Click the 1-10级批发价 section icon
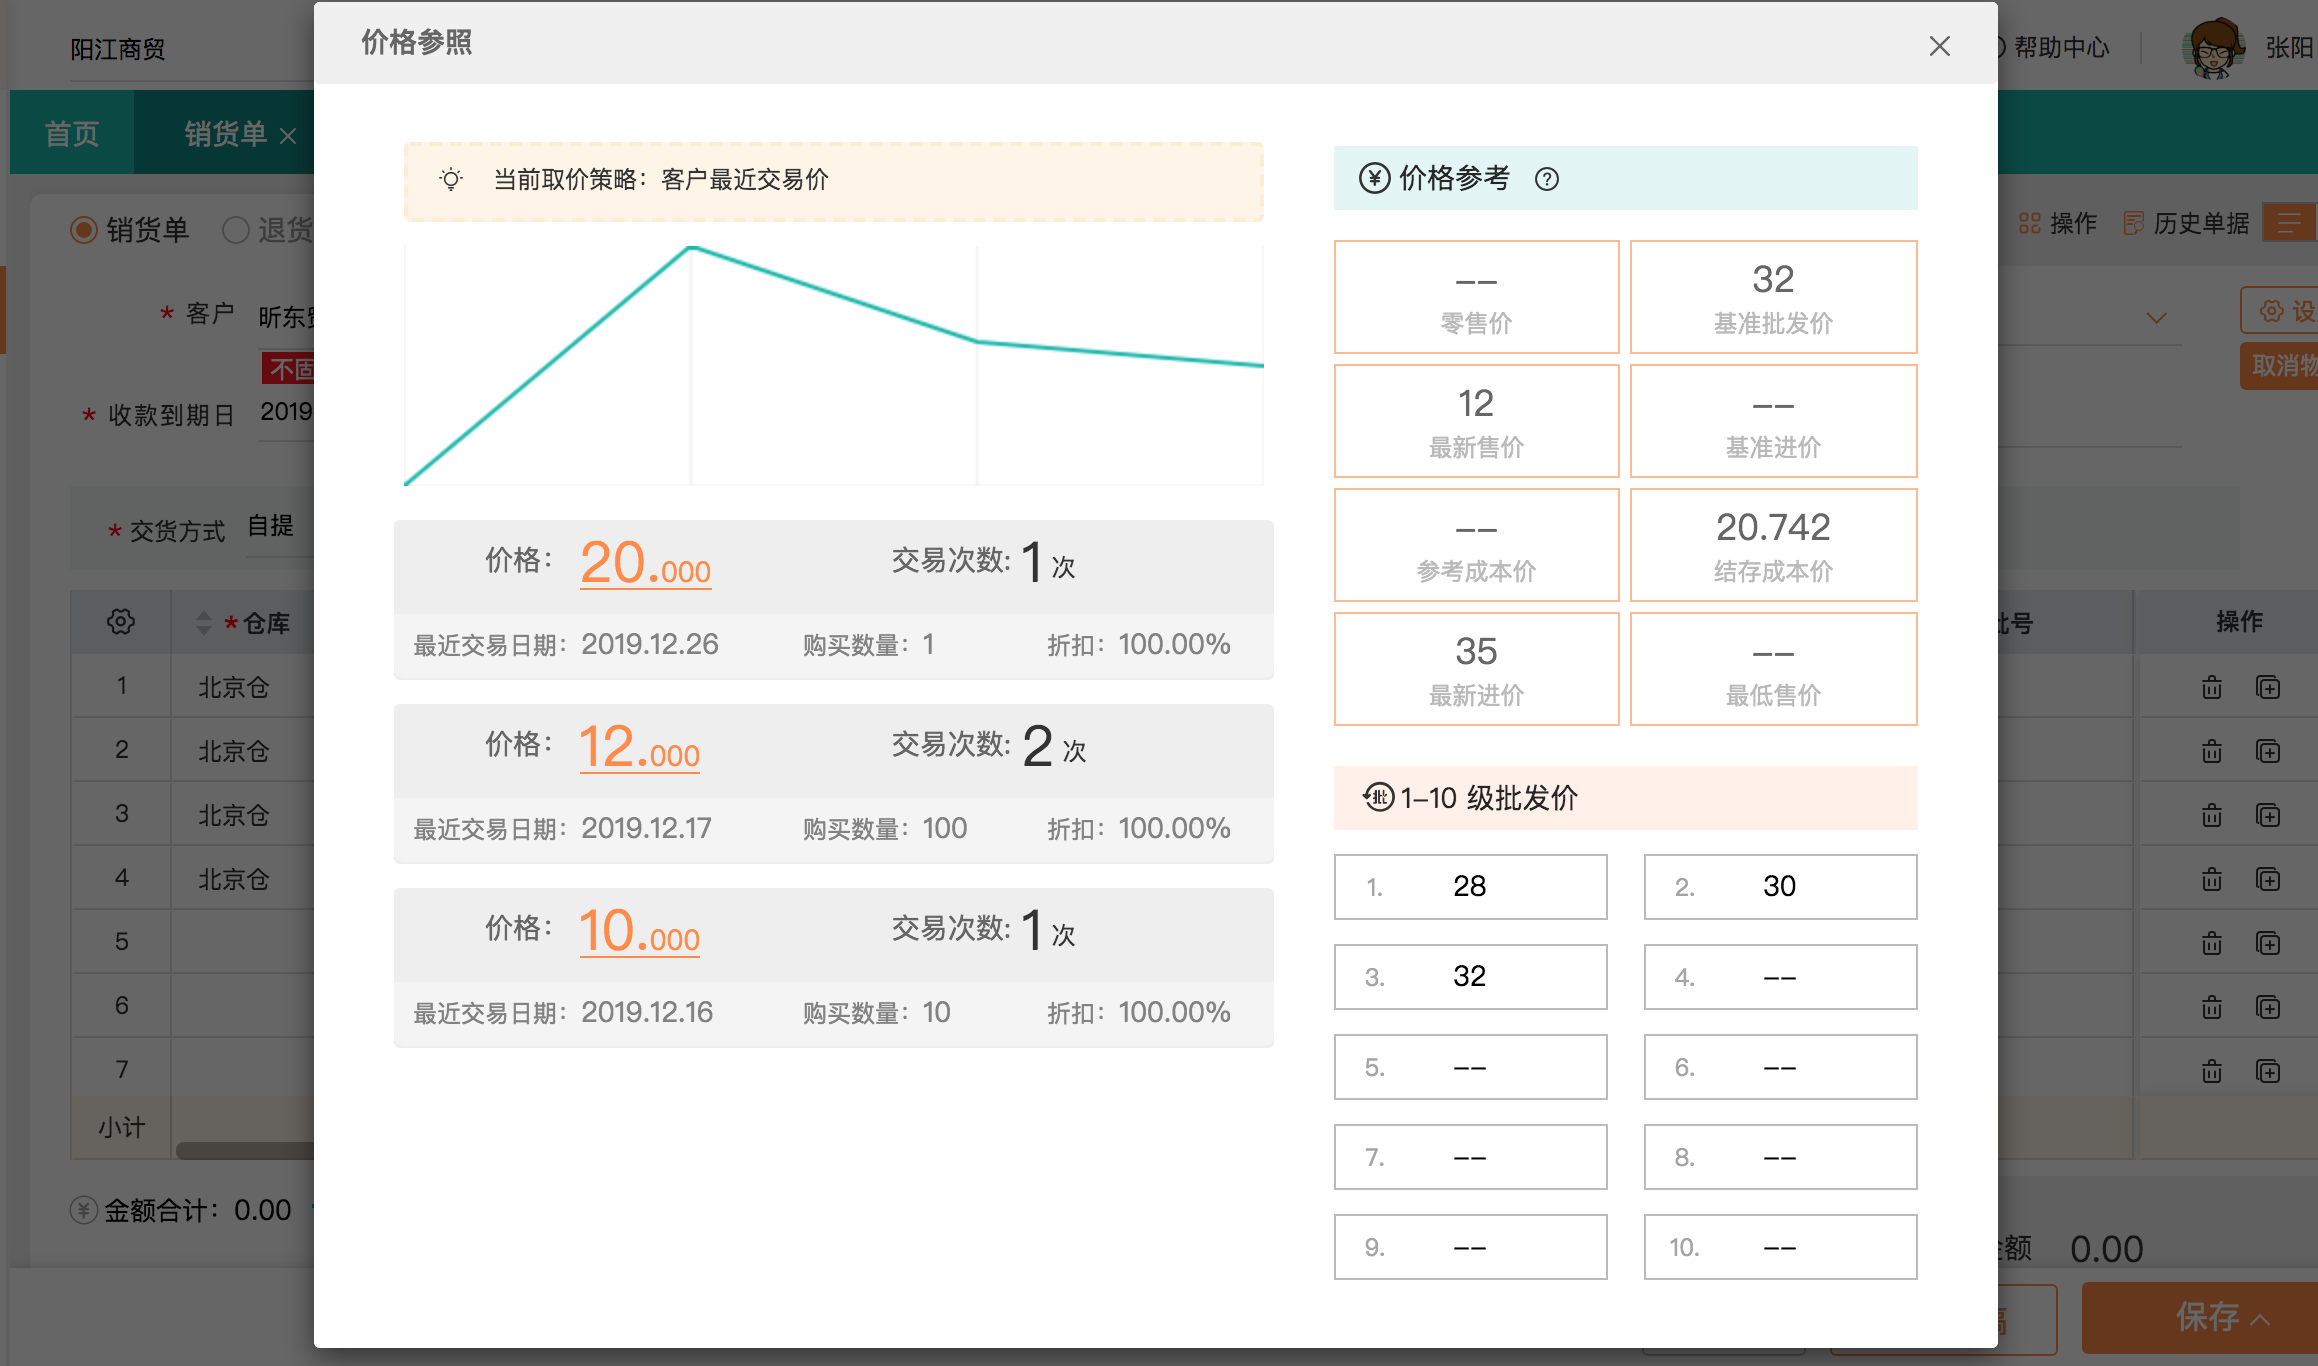2318x1366 pixels. (1374, 795)
